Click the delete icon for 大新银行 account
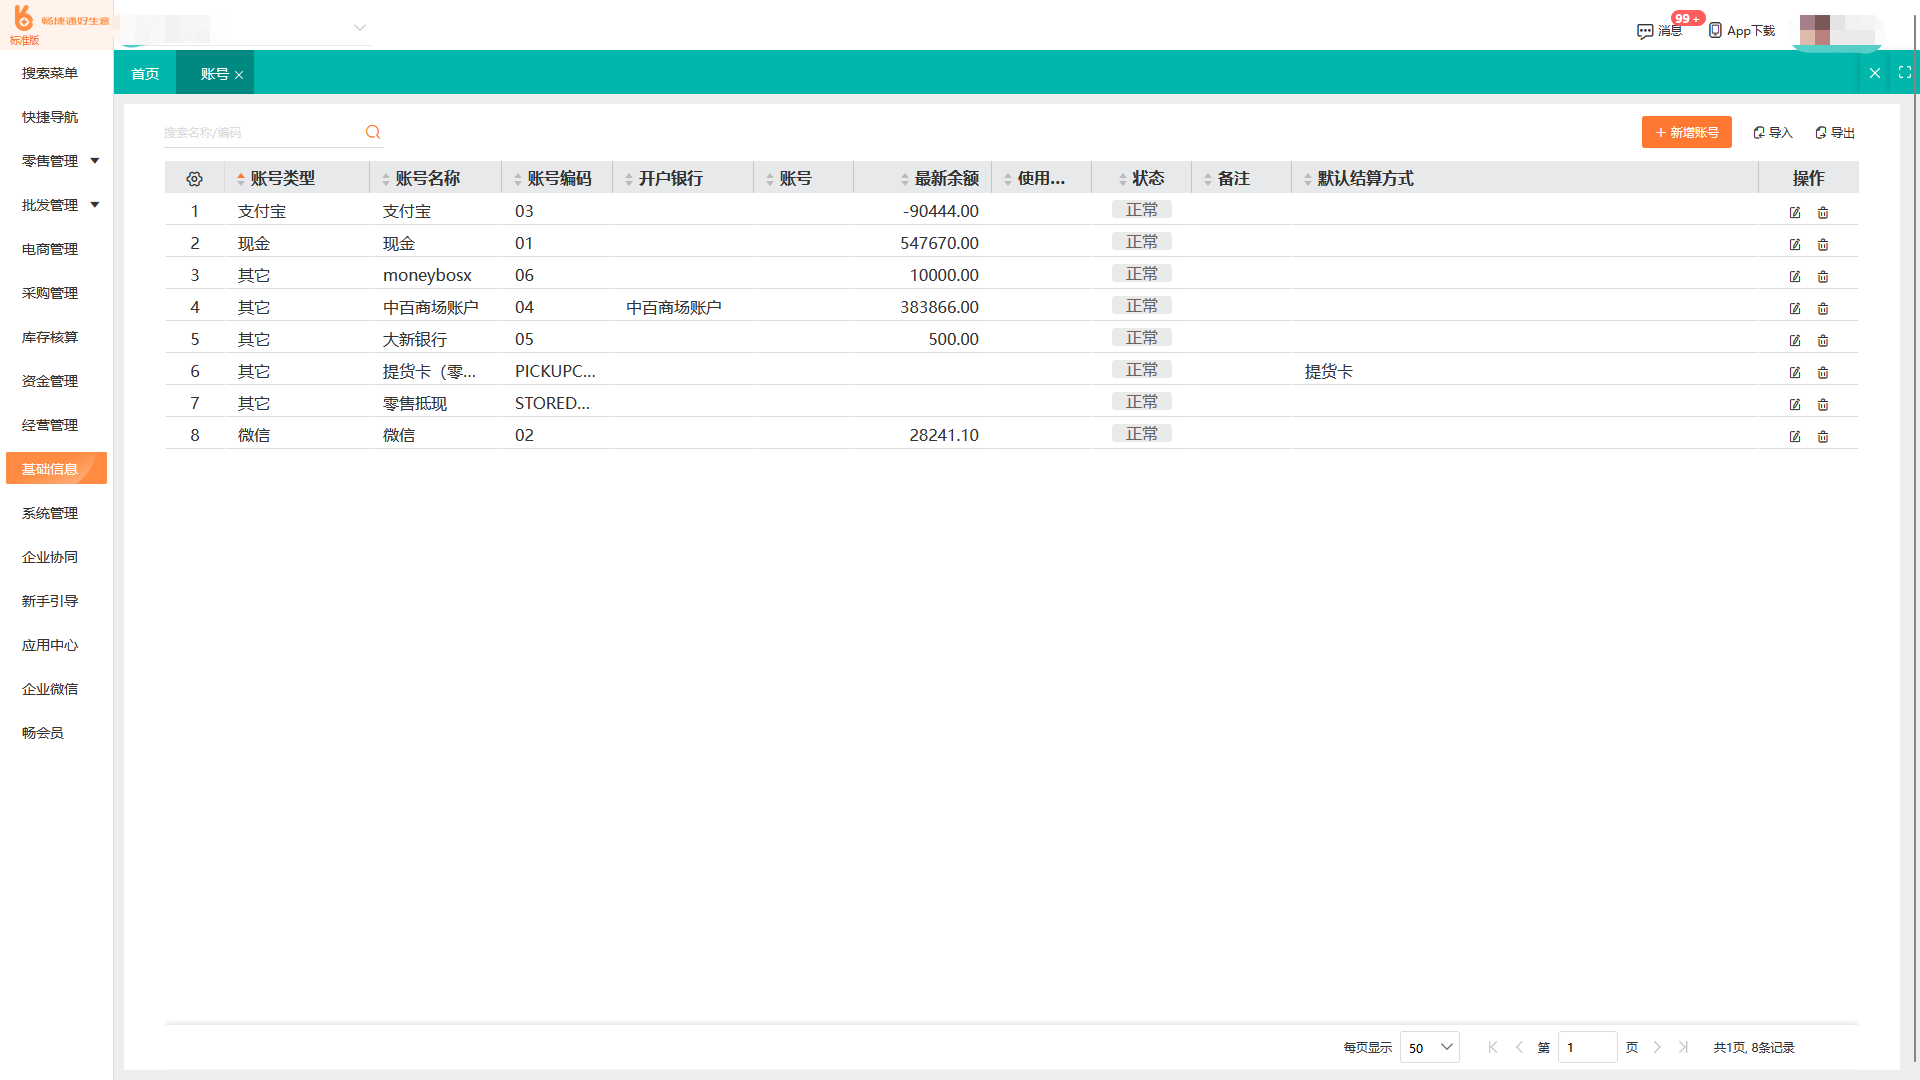 pos(1822,339)
